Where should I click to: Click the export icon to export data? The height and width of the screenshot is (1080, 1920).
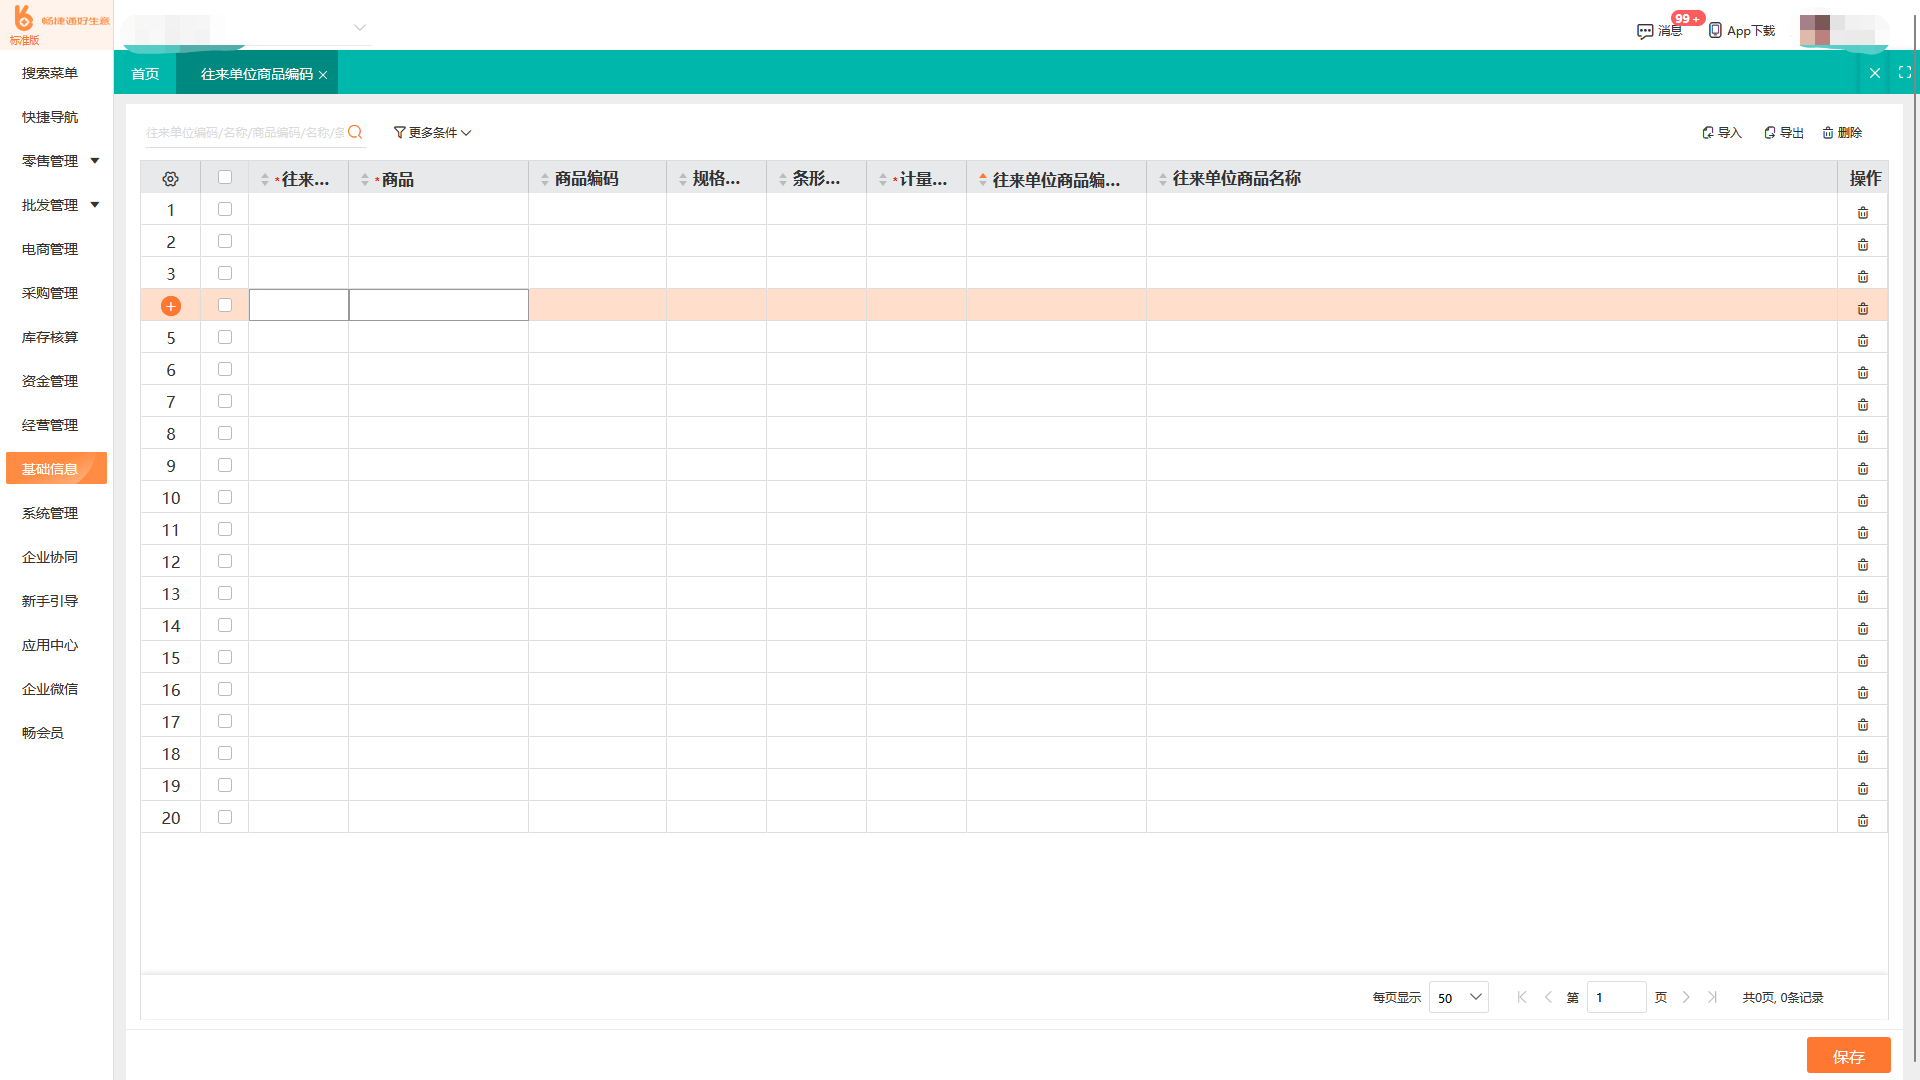pos(1784,132)
